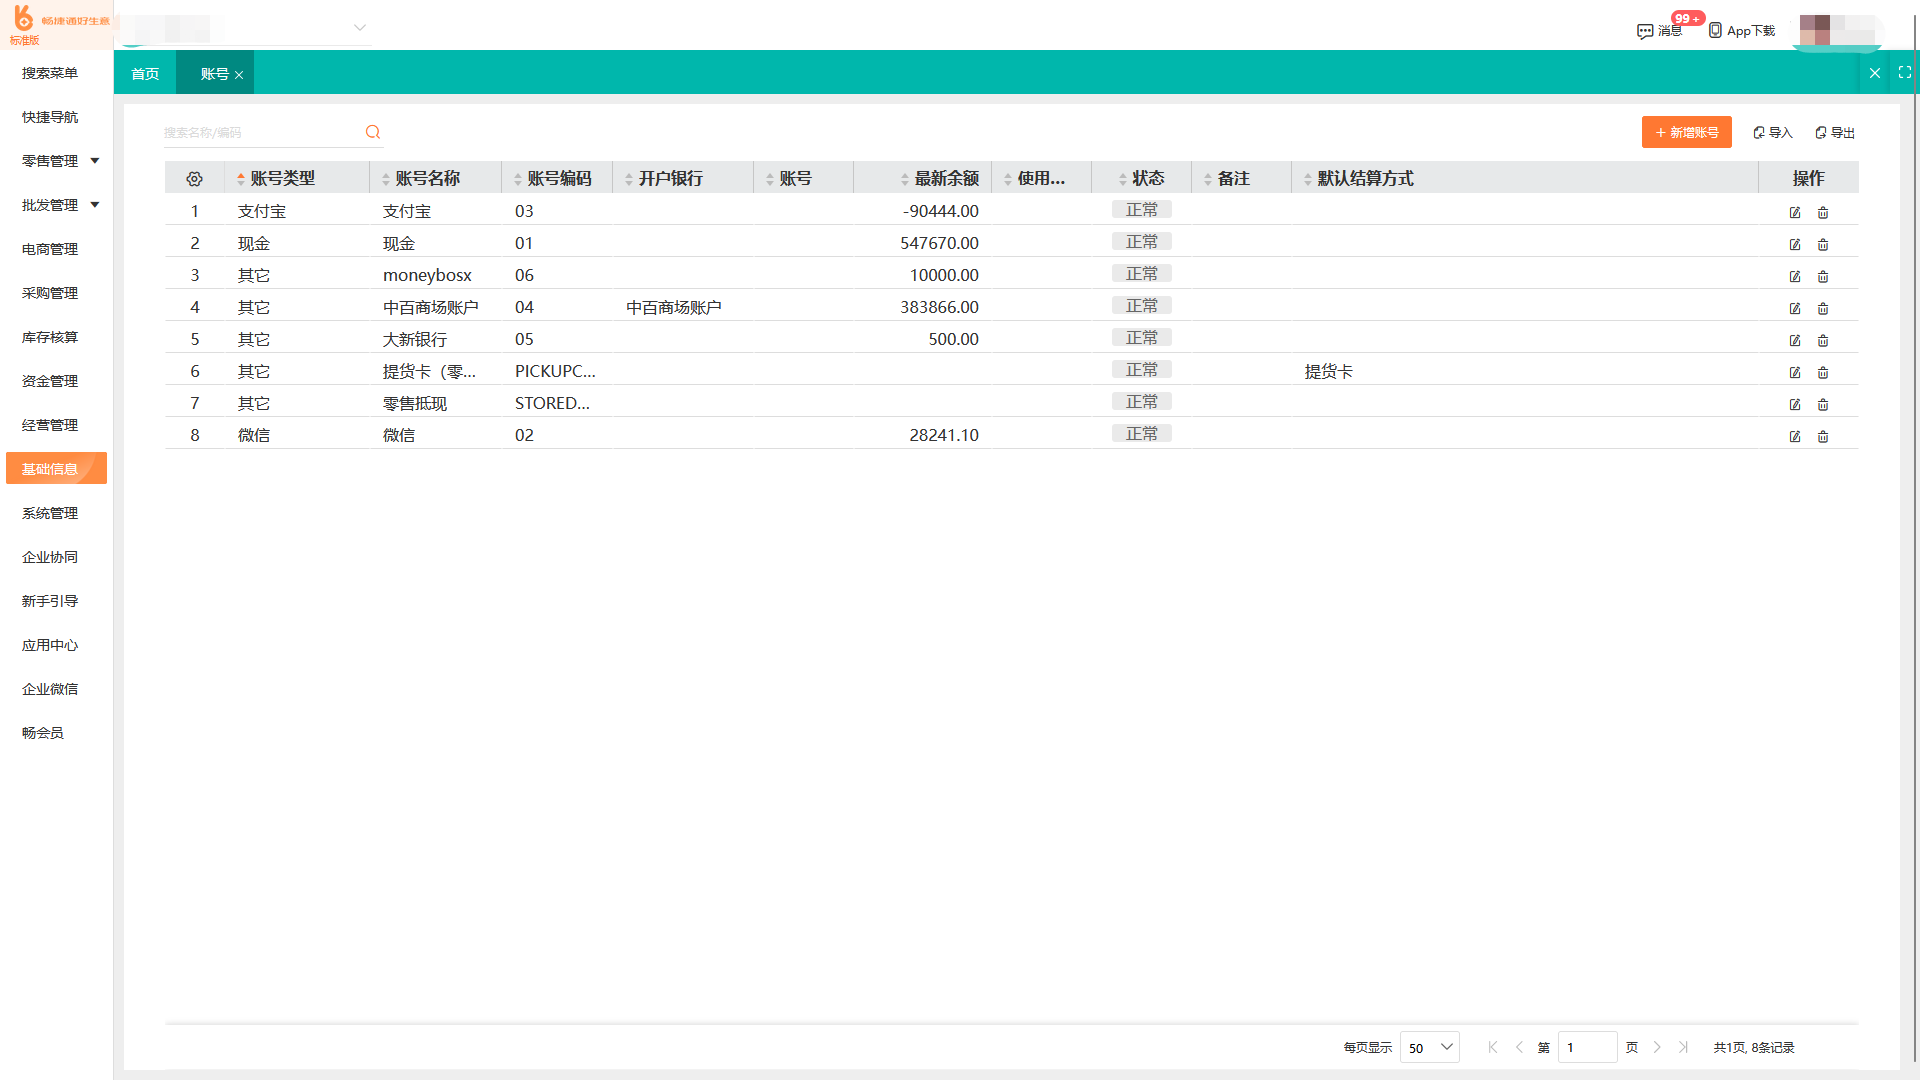Click the search magnifier icon
Image resolution: width=1920 pixels, height=1080 pixels.
coord(373,132)
